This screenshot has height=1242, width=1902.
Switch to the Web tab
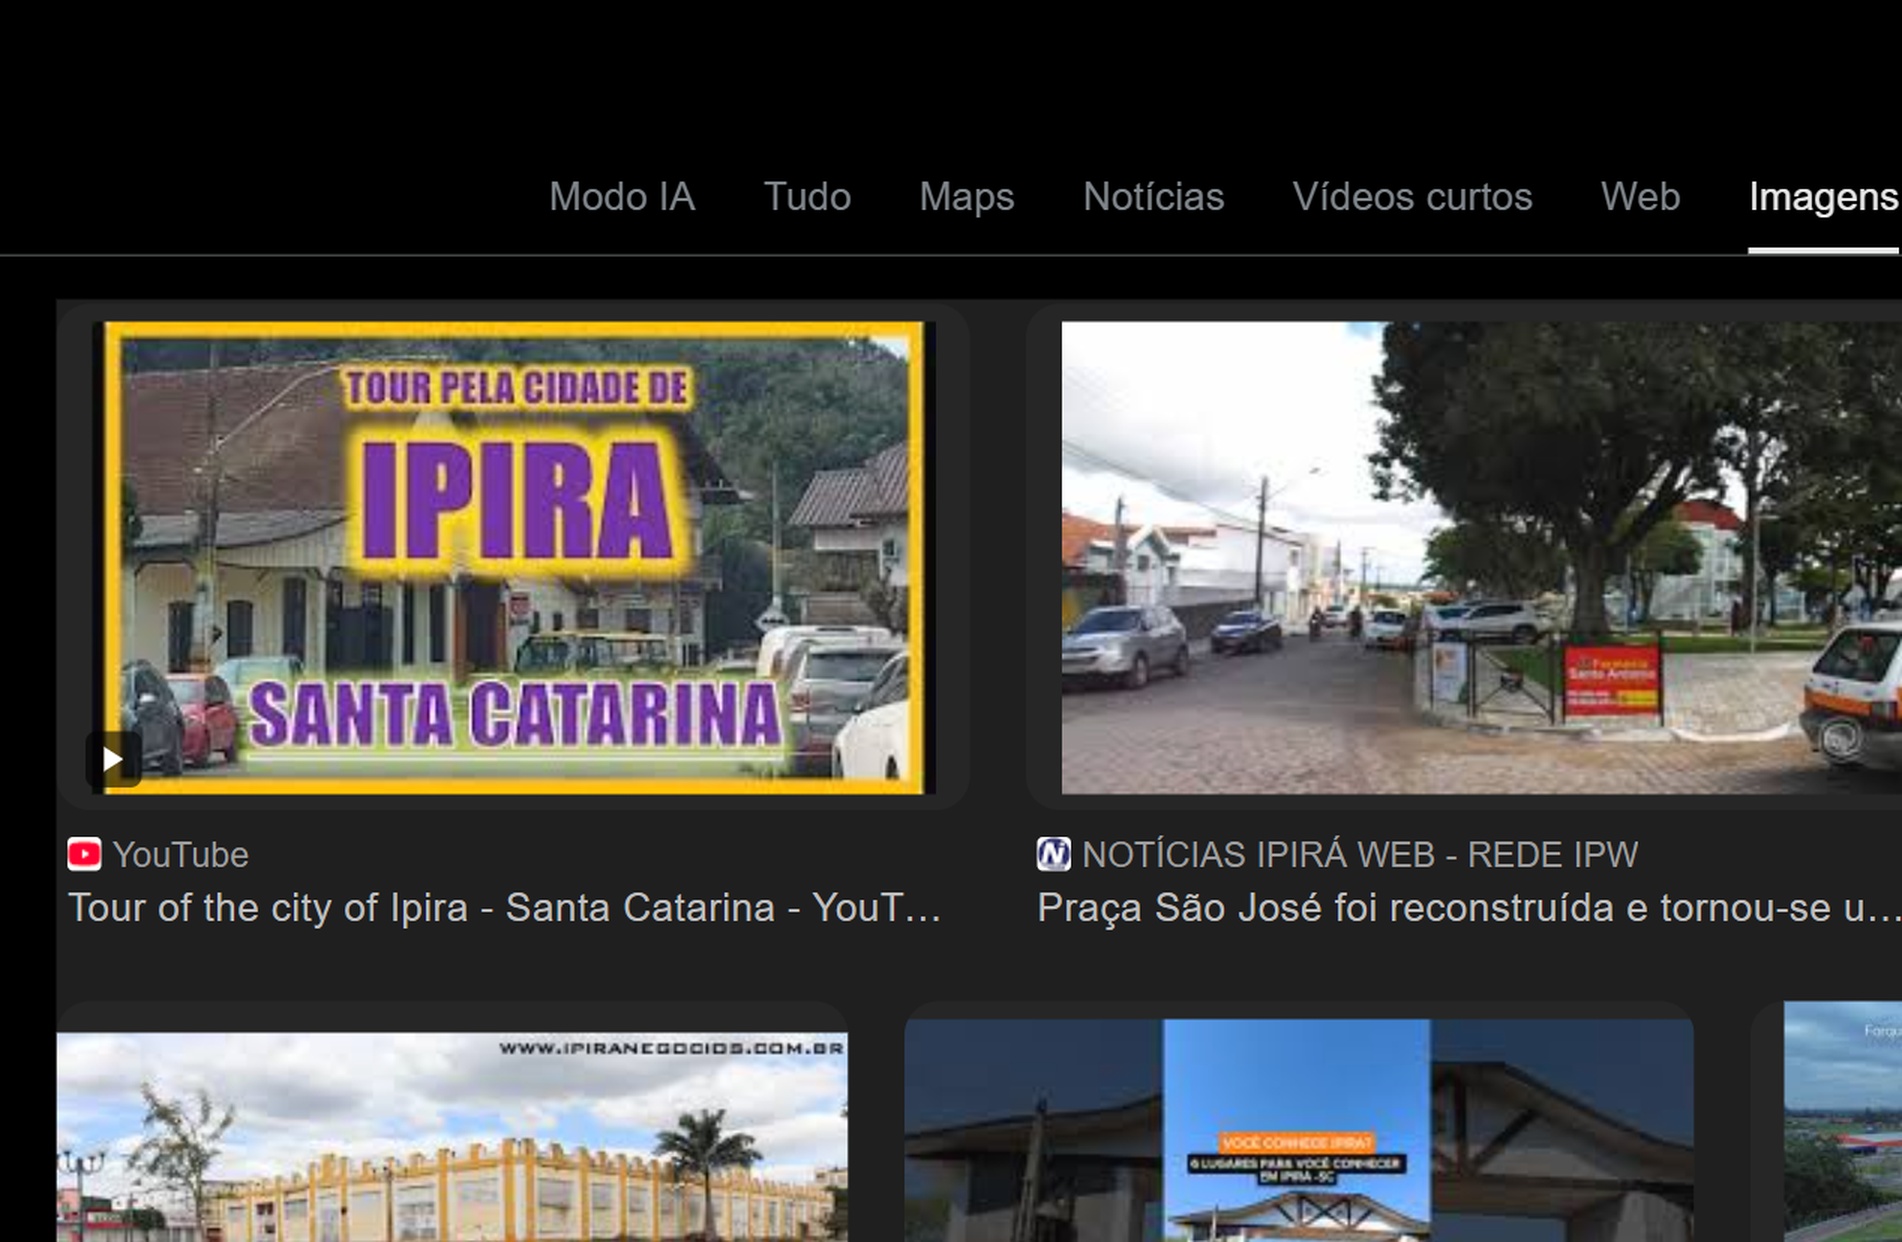(1640, 197)
